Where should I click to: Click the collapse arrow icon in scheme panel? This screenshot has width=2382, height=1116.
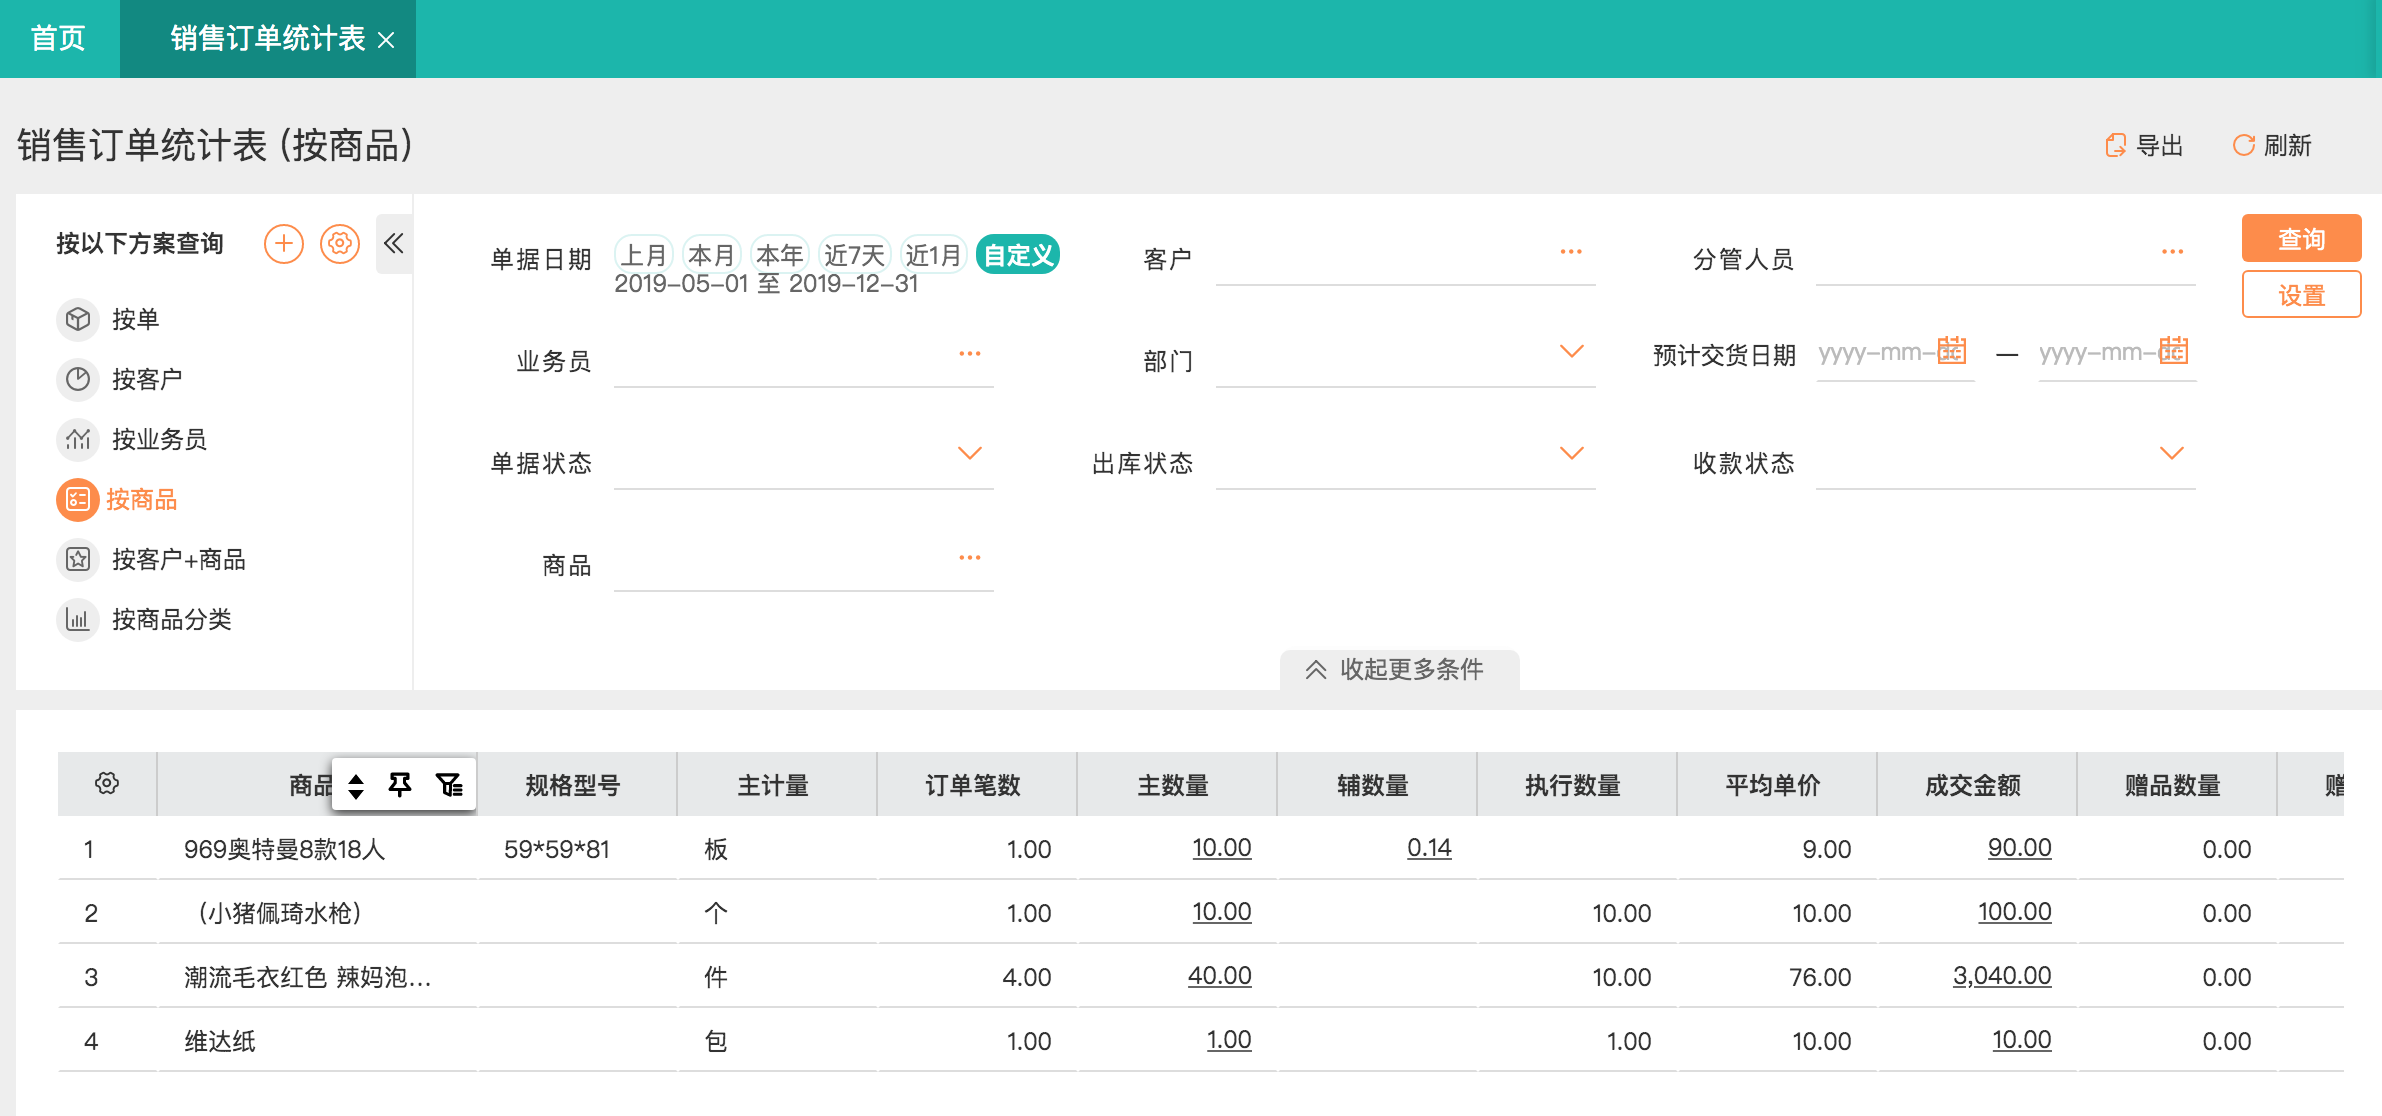coord(392,244)
